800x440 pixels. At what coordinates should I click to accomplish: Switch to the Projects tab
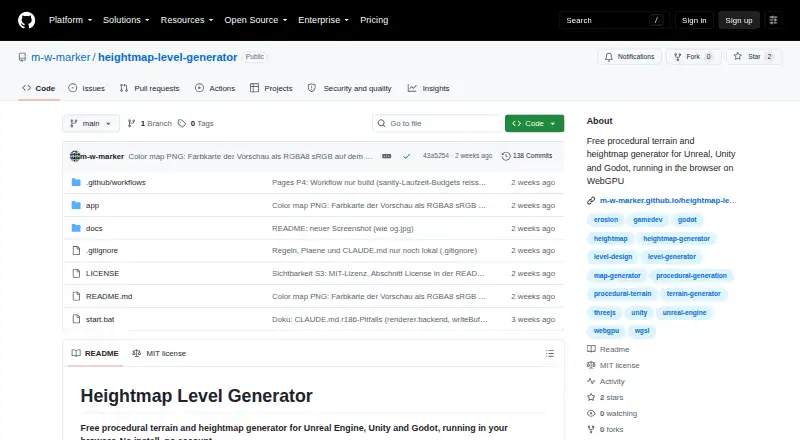click(x=271, y=88)
